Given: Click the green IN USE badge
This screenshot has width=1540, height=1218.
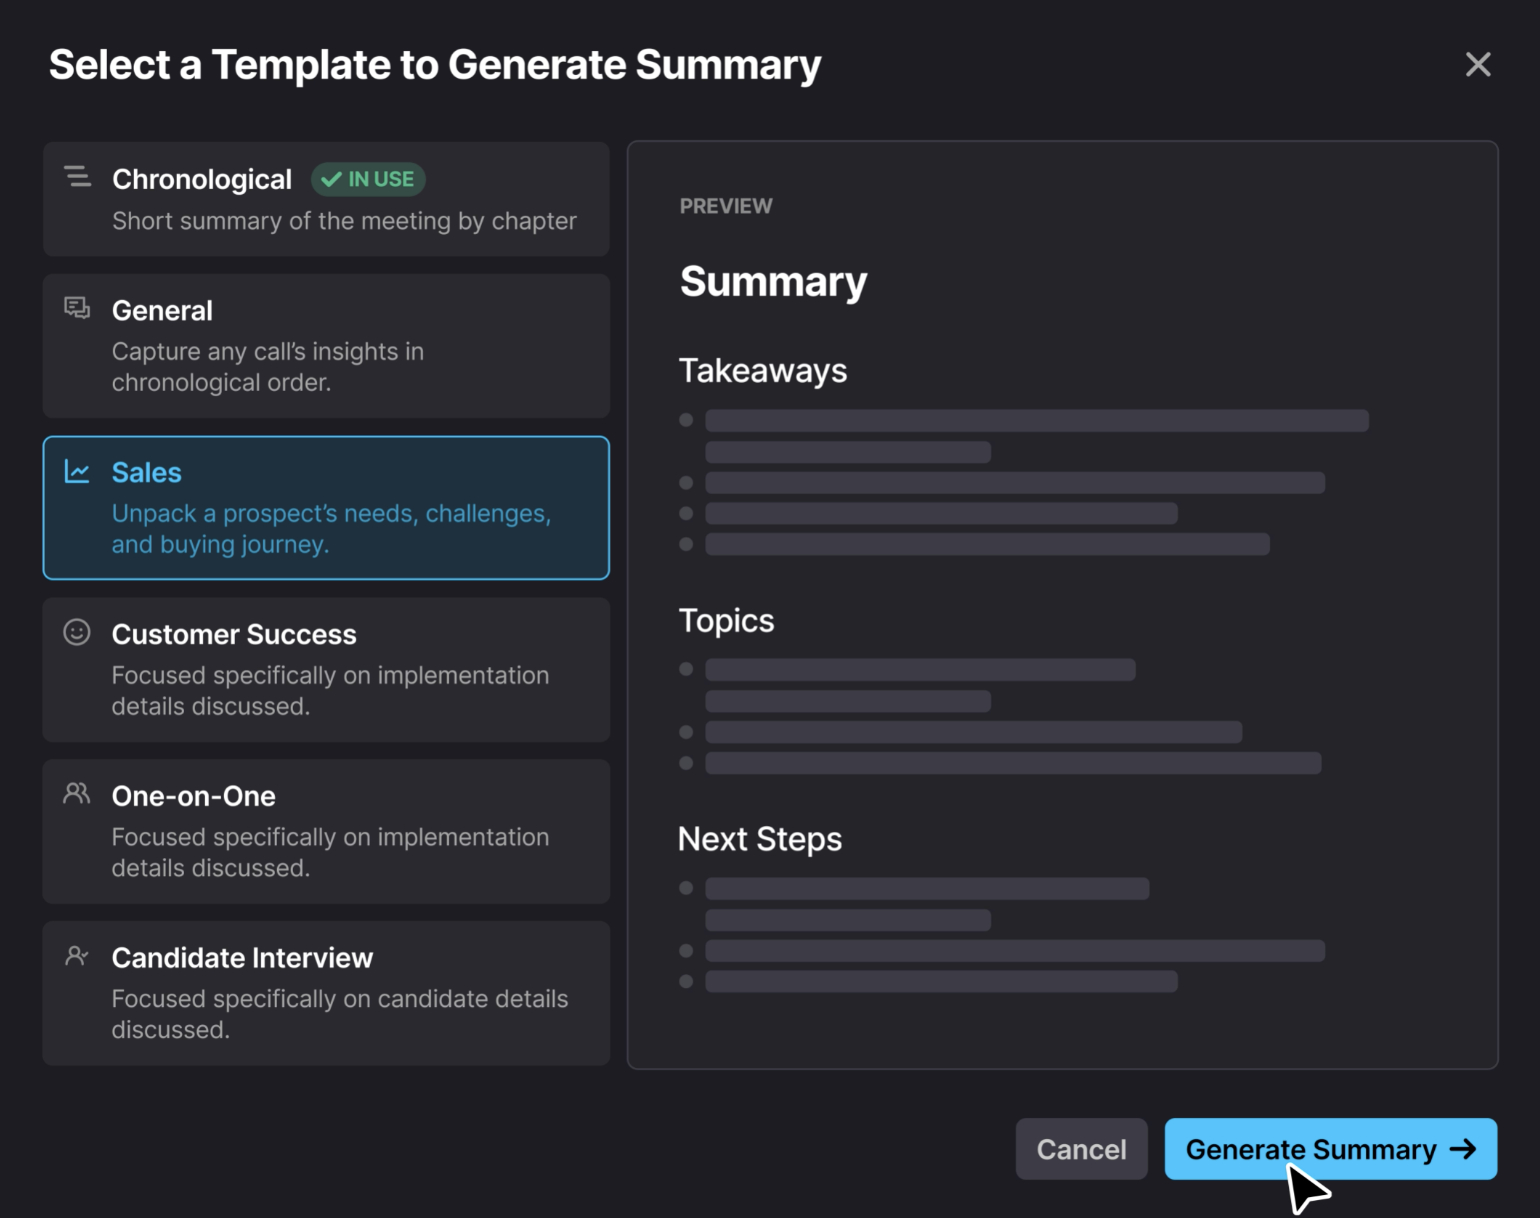Looking at the screenshot, I should coord(369,179).
